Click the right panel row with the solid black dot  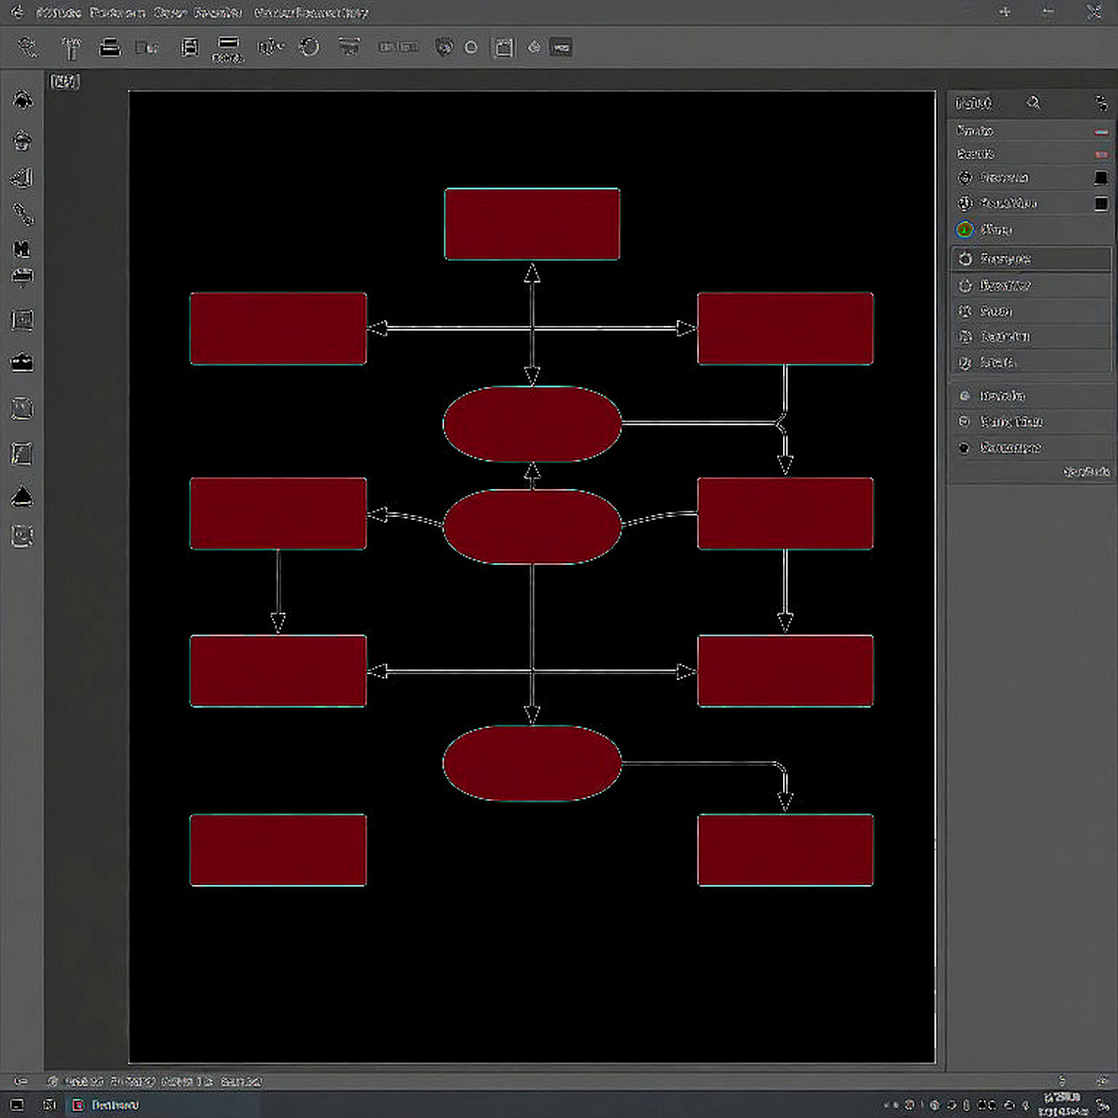[1031, 447]
